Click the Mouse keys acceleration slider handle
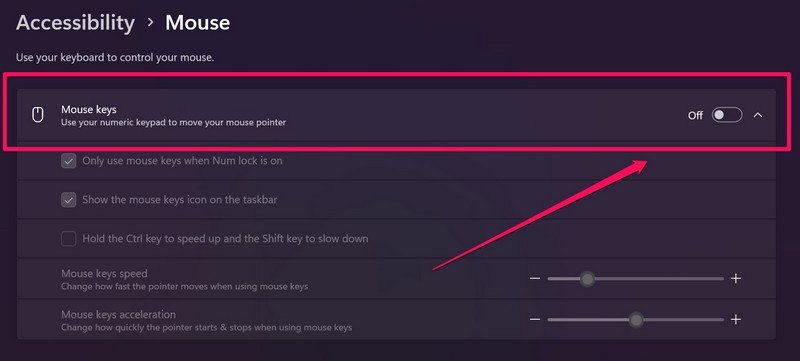Viewport: 800px width, 361px height. point(636,320)
